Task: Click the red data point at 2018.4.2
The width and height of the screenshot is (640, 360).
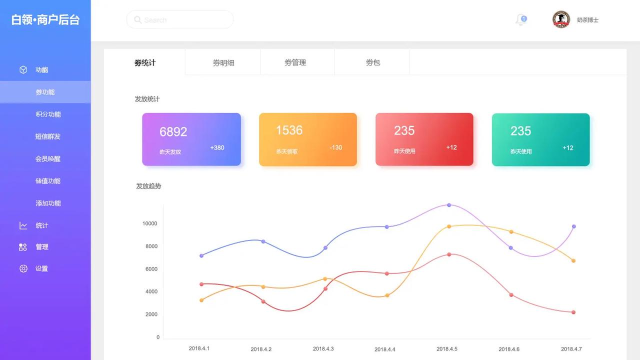Action: pos(263,302)
